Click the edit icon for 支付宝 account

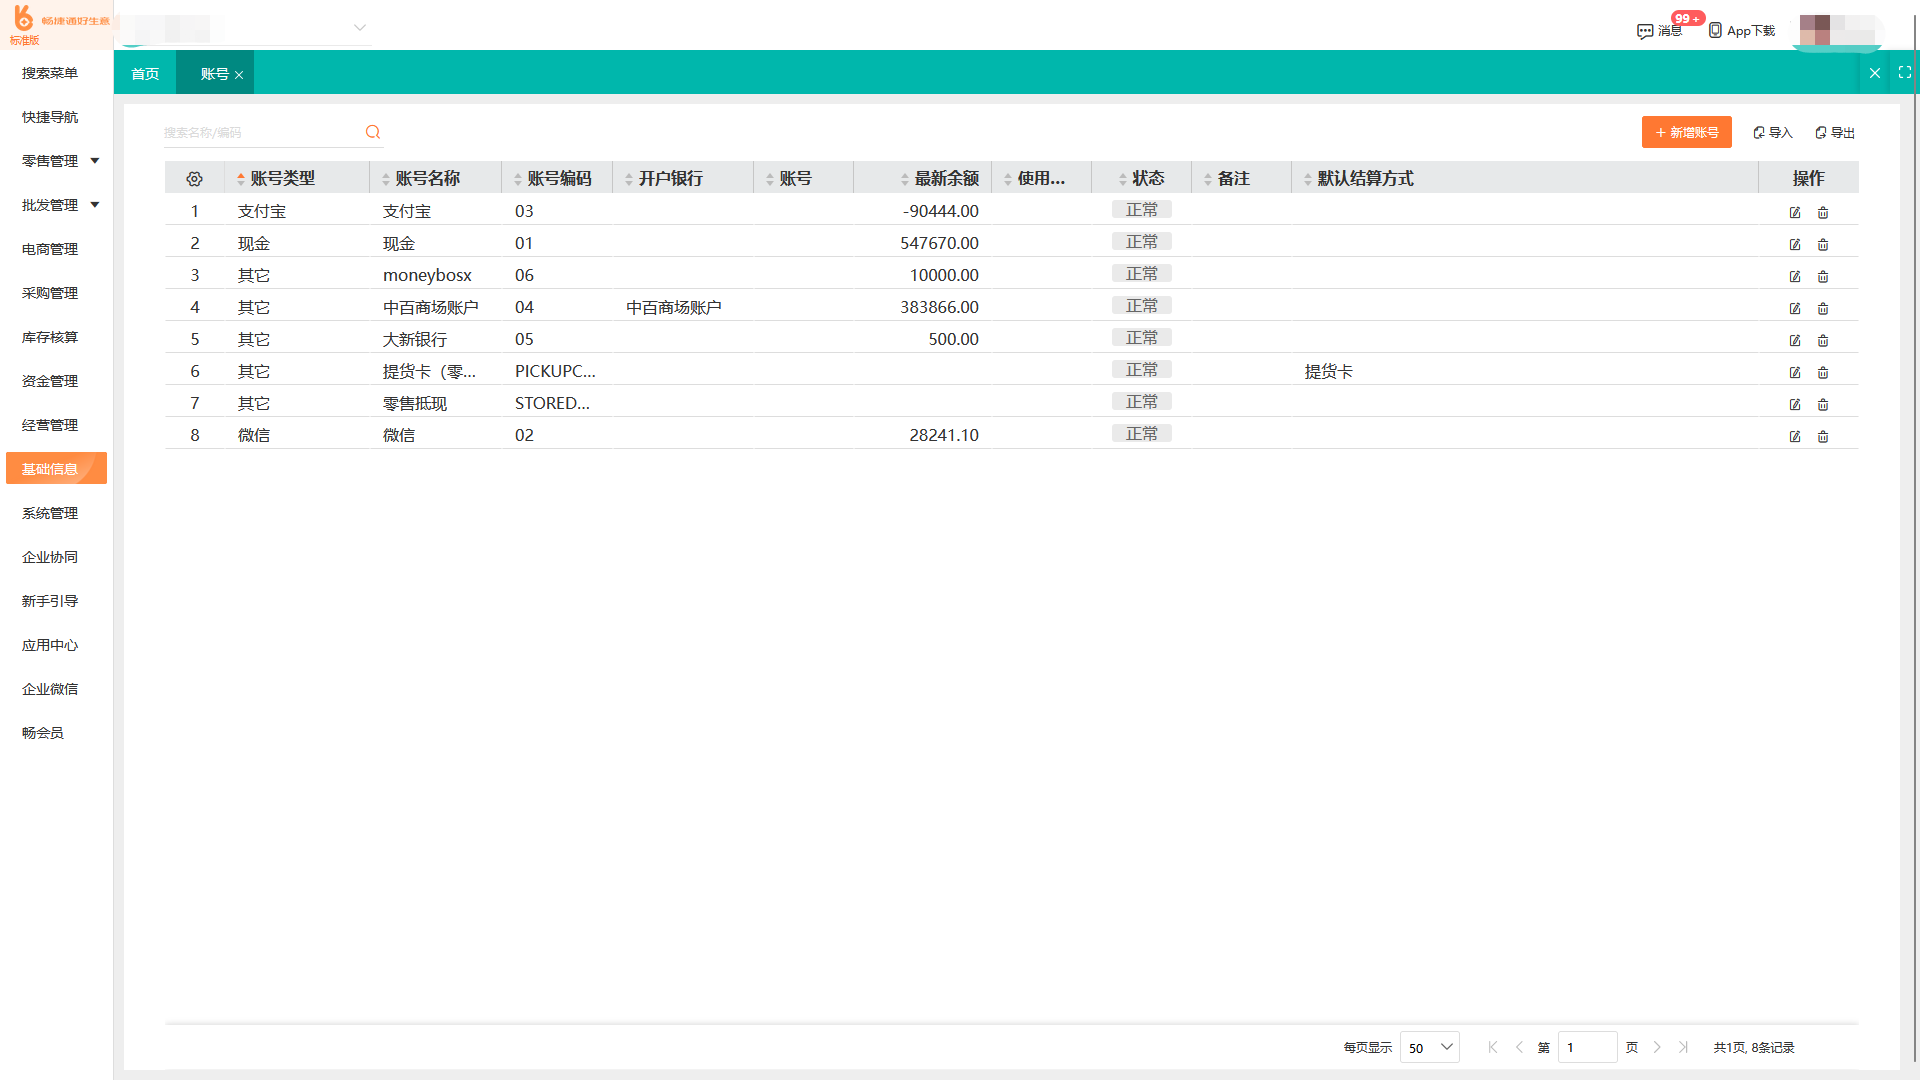(x=1796, y=211)
